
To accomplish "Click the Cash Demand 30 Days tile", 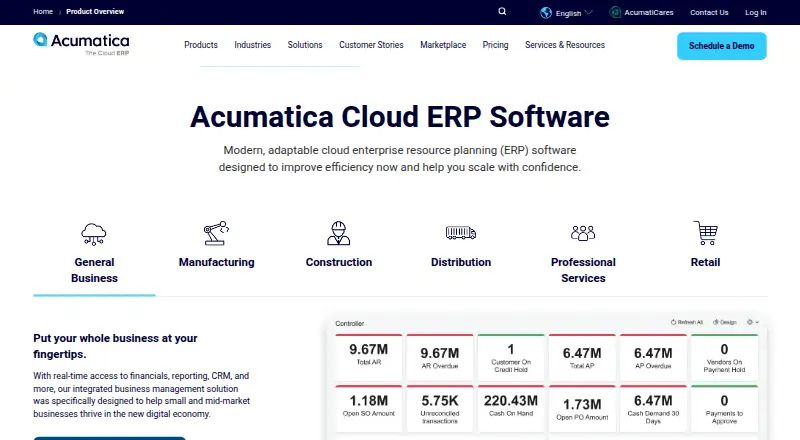I will point(653,408).
